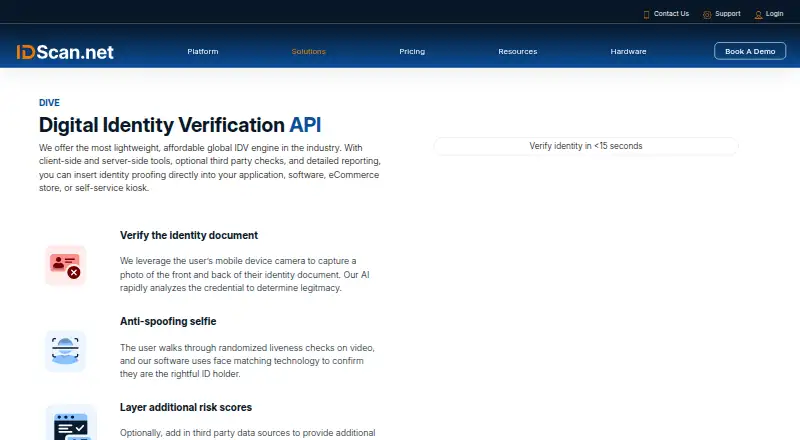800x440 pixels.
Task: Click the phone icon beside Contact Us
Action: [x=646, y=14]
